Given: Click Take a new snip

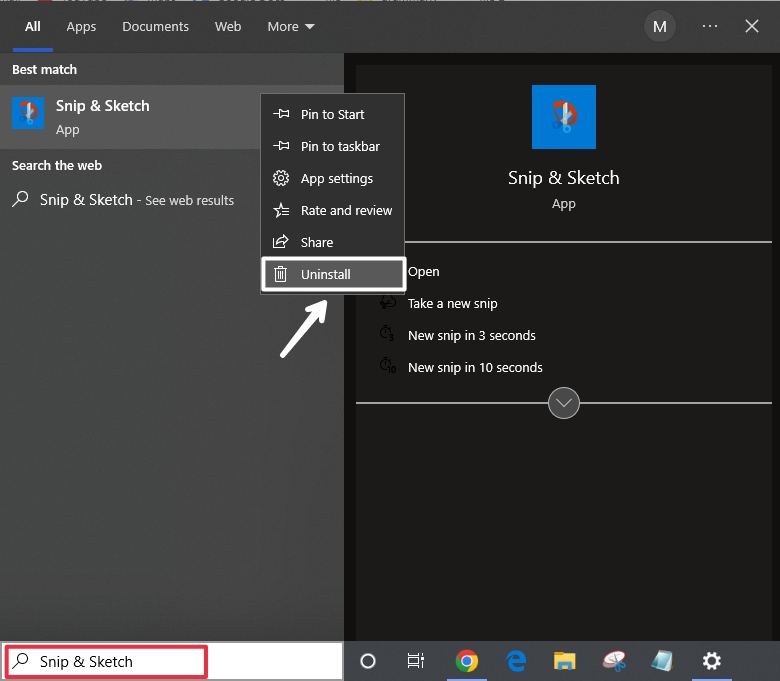Looking at the screenshot, I should pos(452,303).
